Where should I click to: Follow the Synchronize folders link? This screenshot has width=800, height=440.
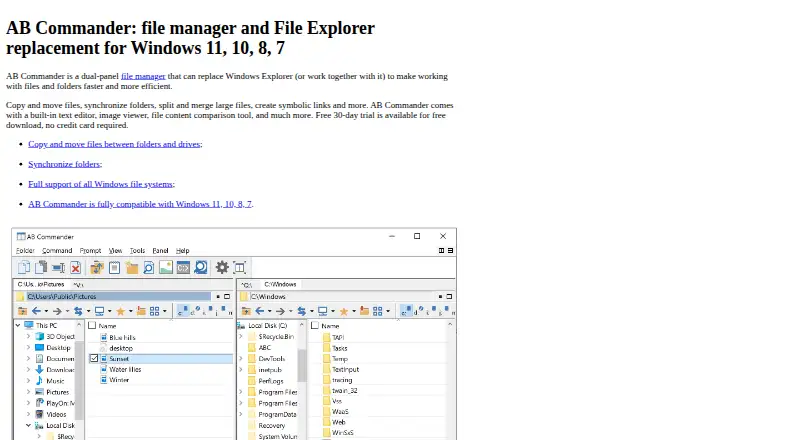pos(64,164)
